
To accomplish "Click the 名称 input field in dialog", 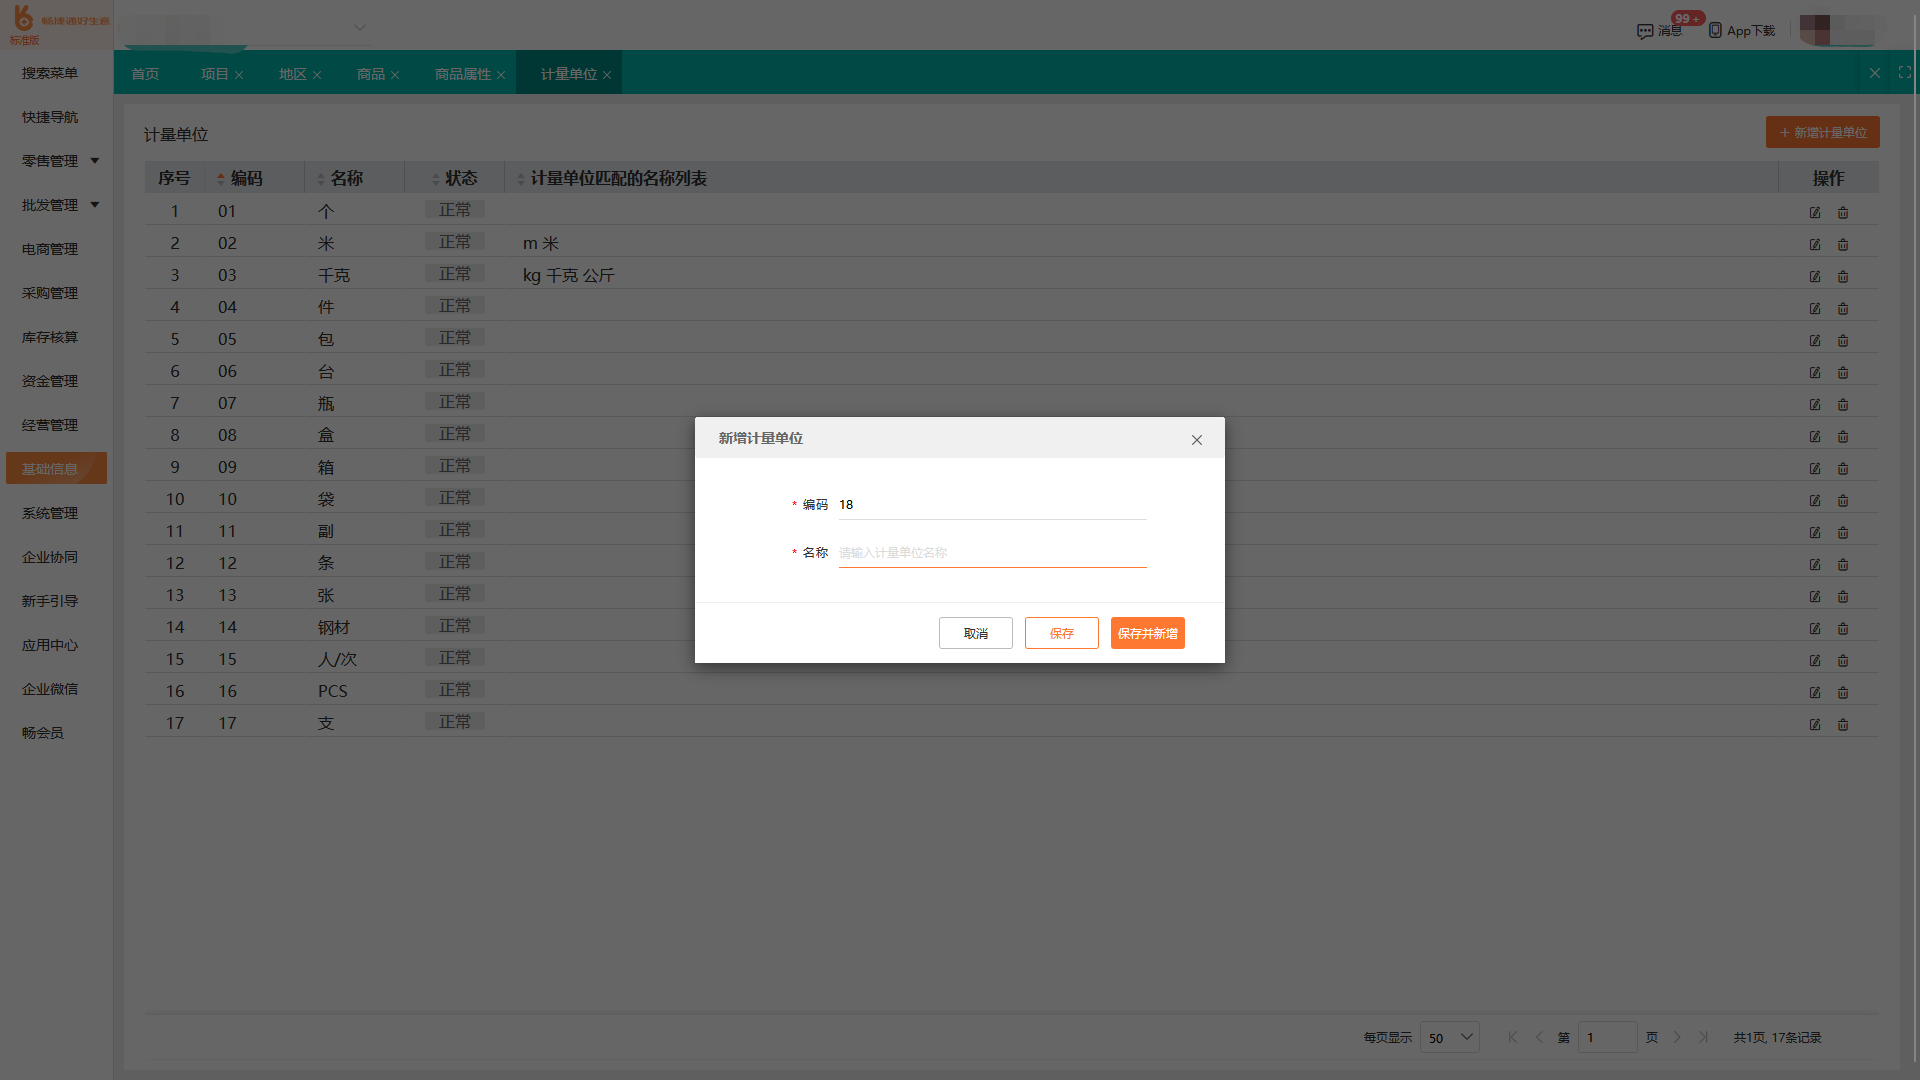I will (x=992, y=553).
